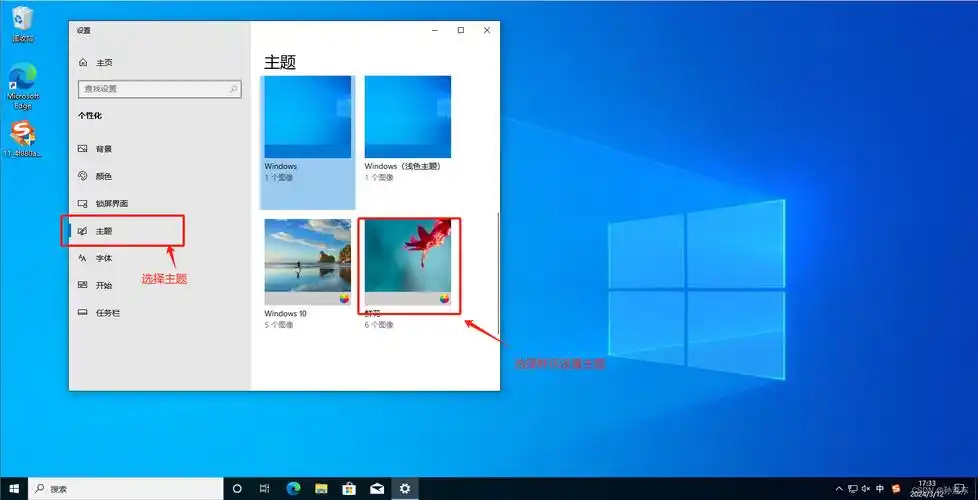Open the Cortana circle icon on taskbar
The image size is (978, 500).
[237, 489]
